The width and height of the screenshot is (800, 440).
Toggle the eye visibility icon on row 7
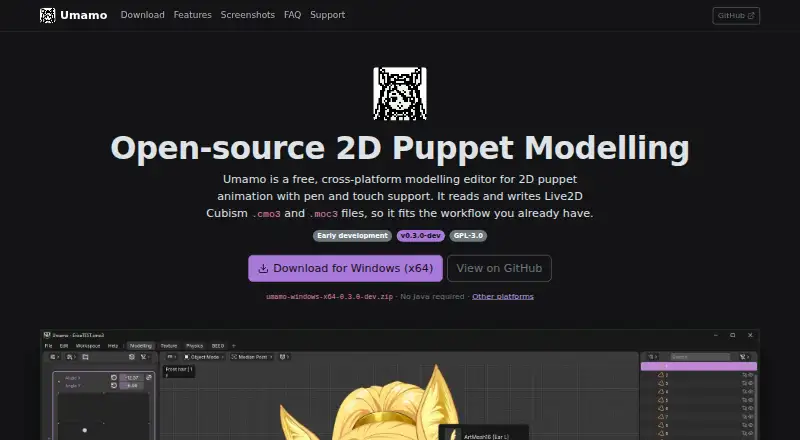click(751, 417)
